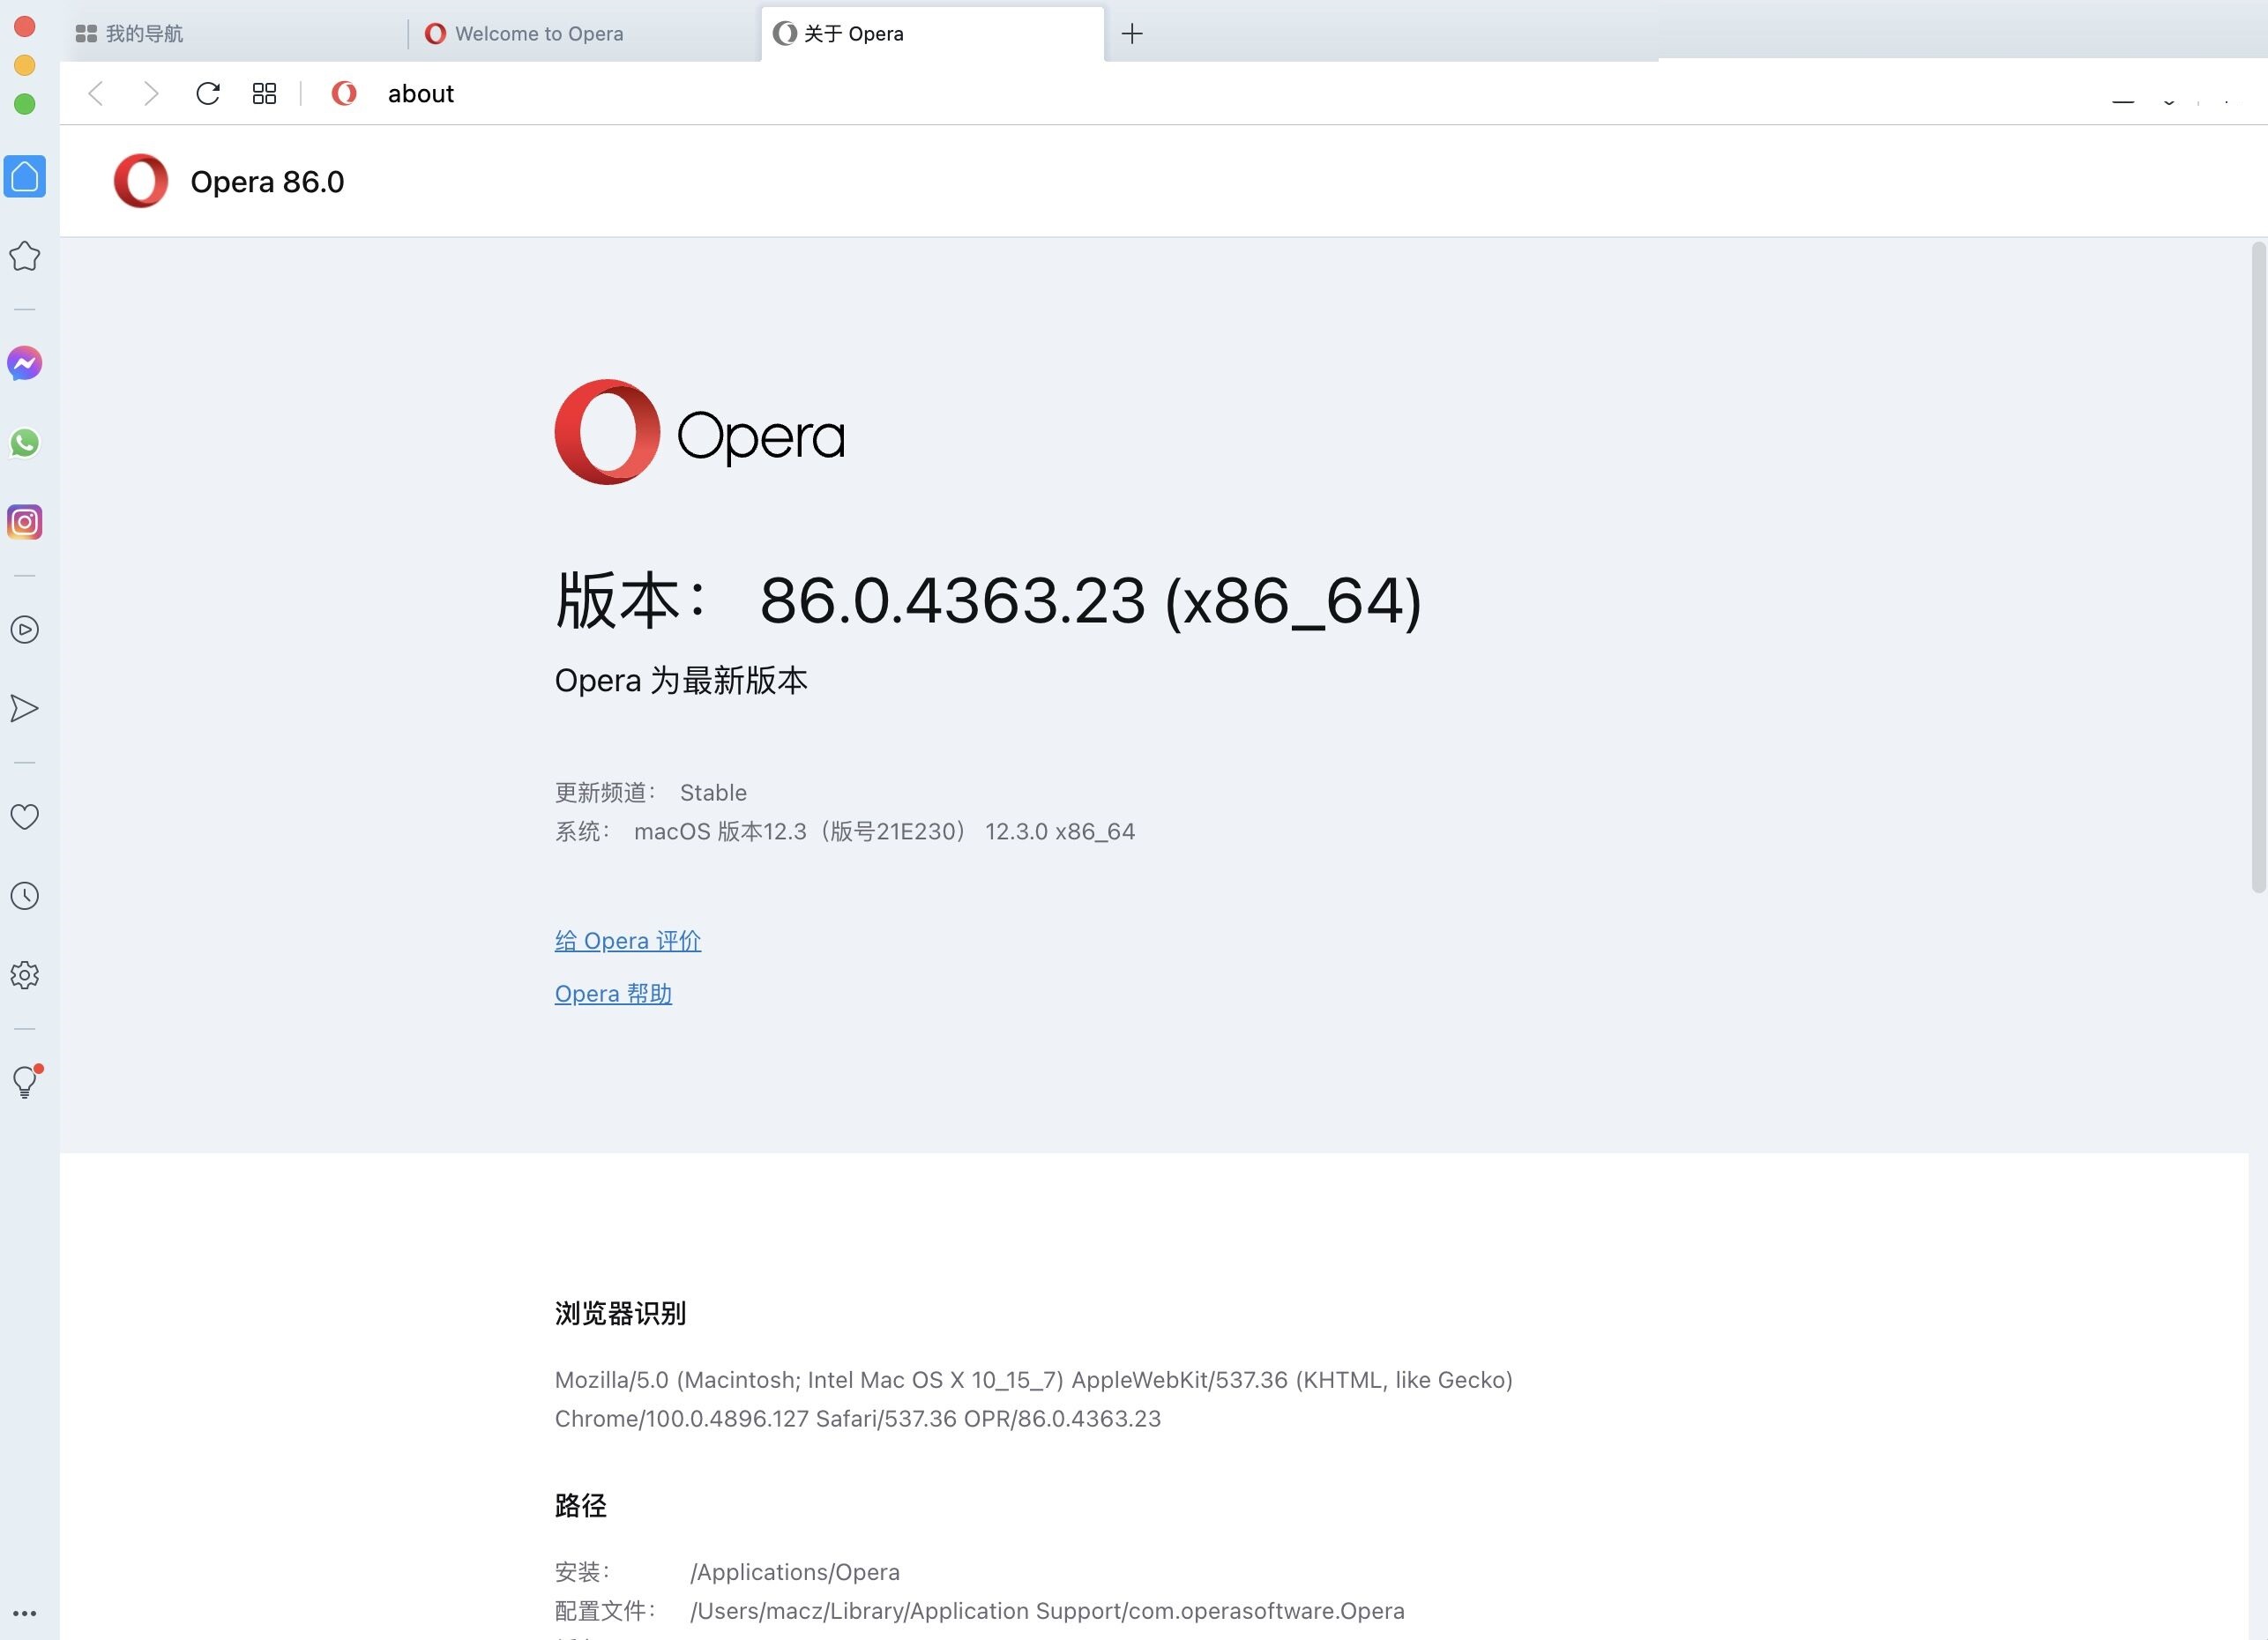Open the Opera 帮助 link
Screen dimensions: 2268x1640
click(613, 993)
